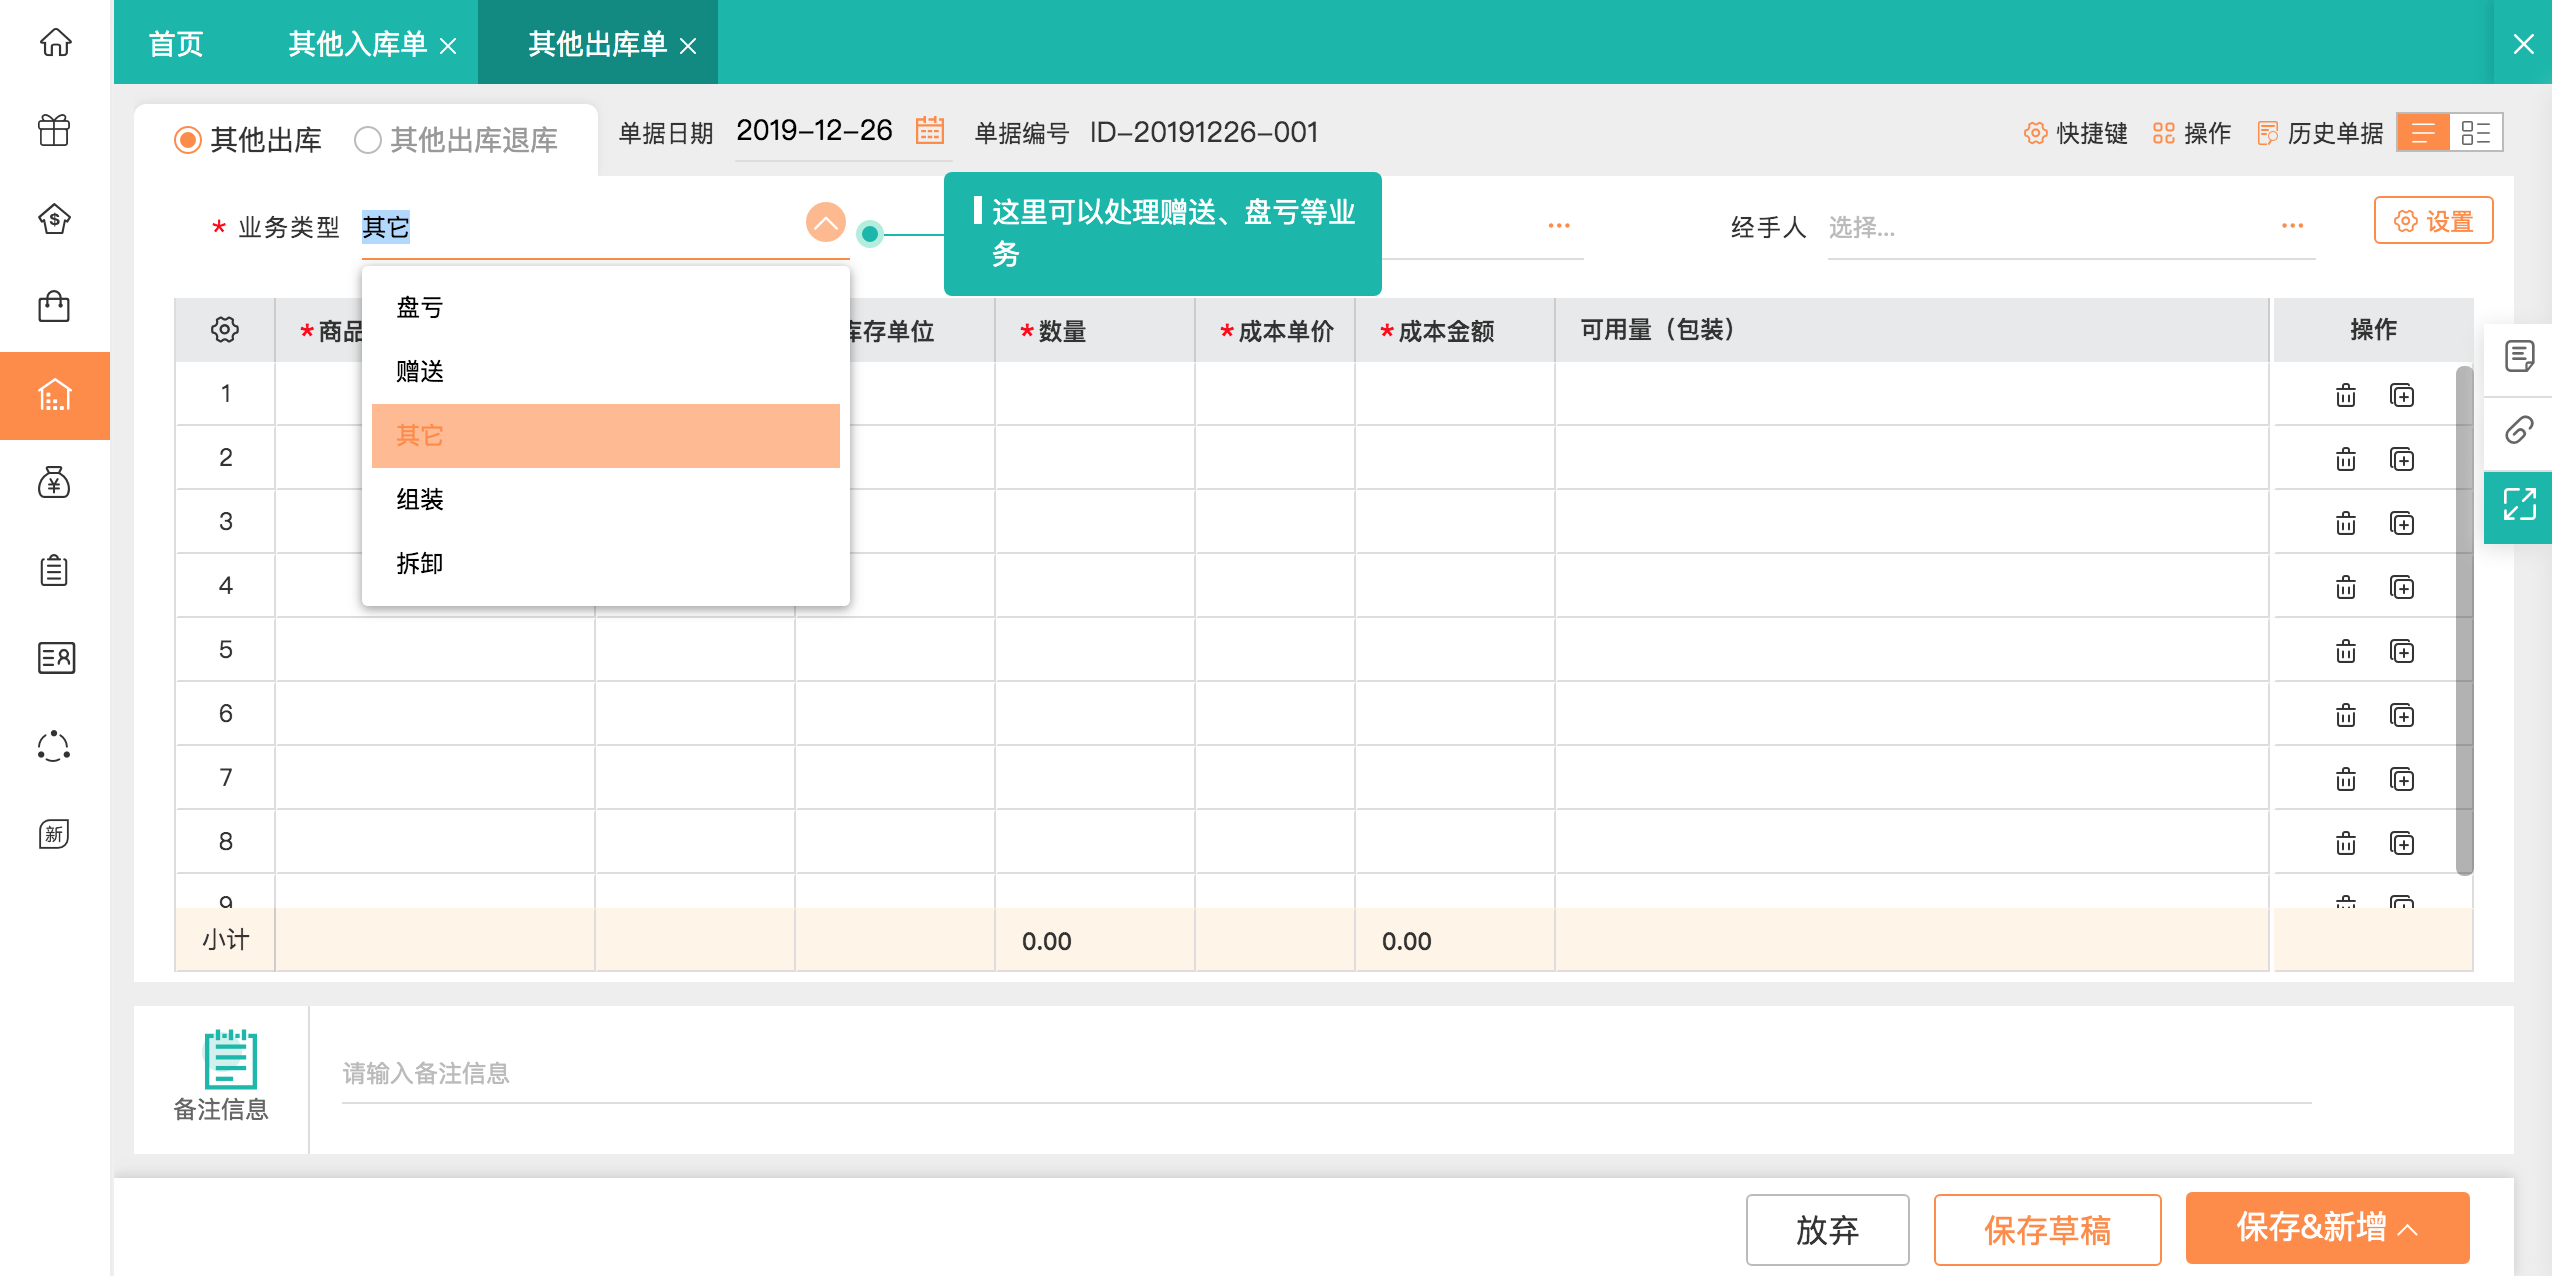Click 保存草稿 save draft button
Screen dimensions: 2552x1276
[2049, 1227]
